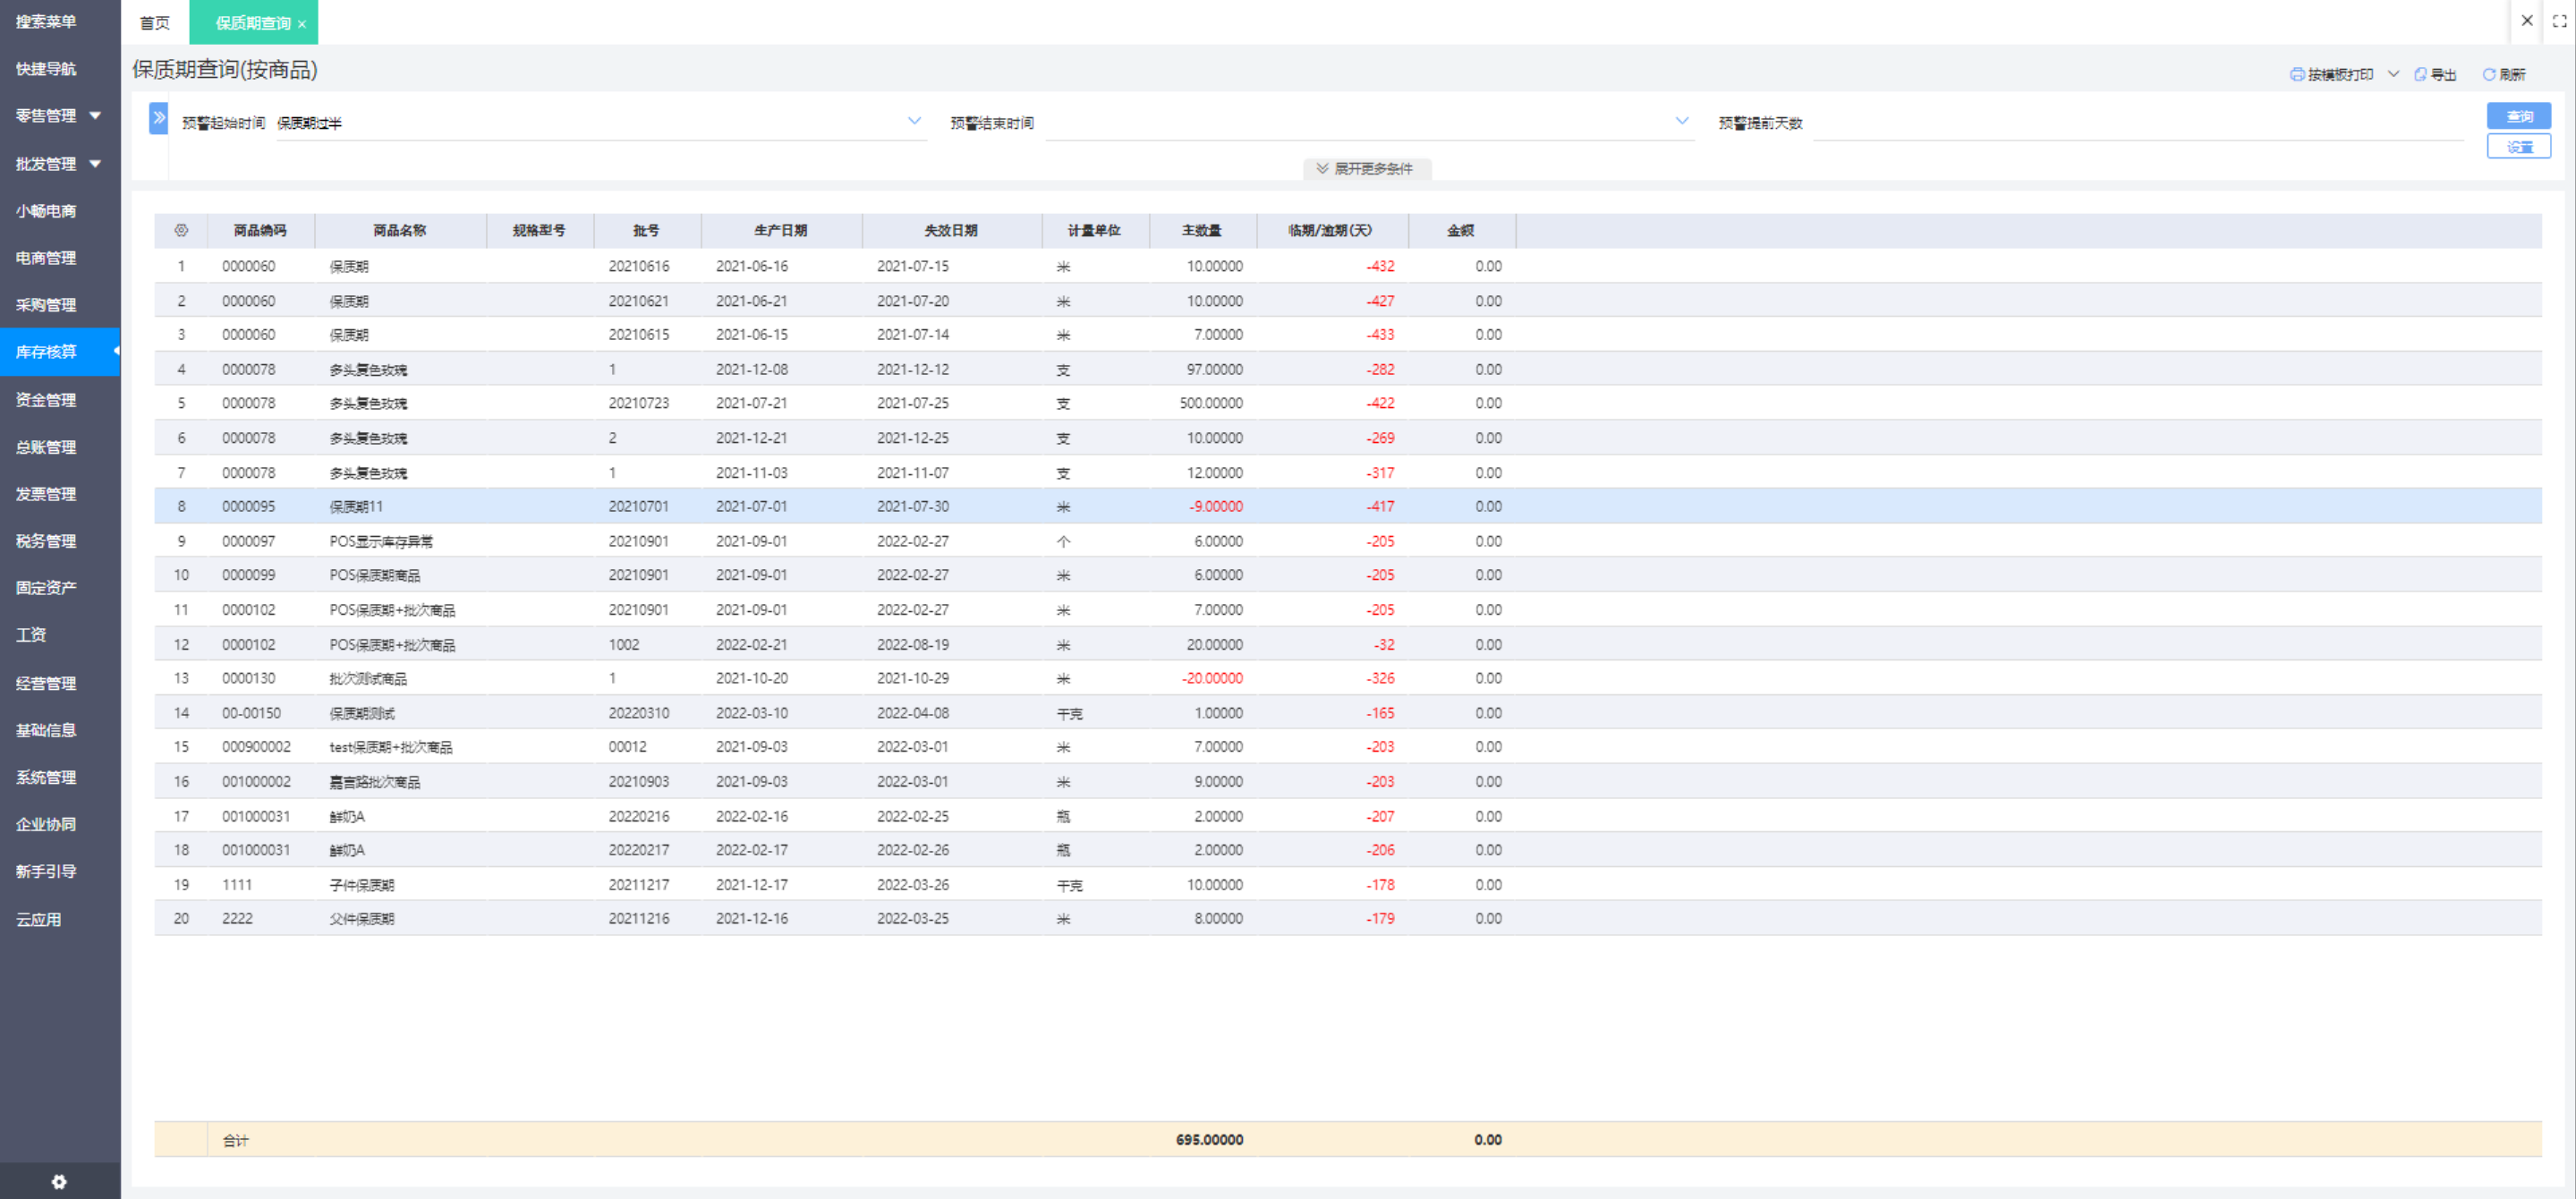Viewport: 2576px width, 1199px height.
Task: Click the 保质期查询 tab
Action: [x=253, y=21]
